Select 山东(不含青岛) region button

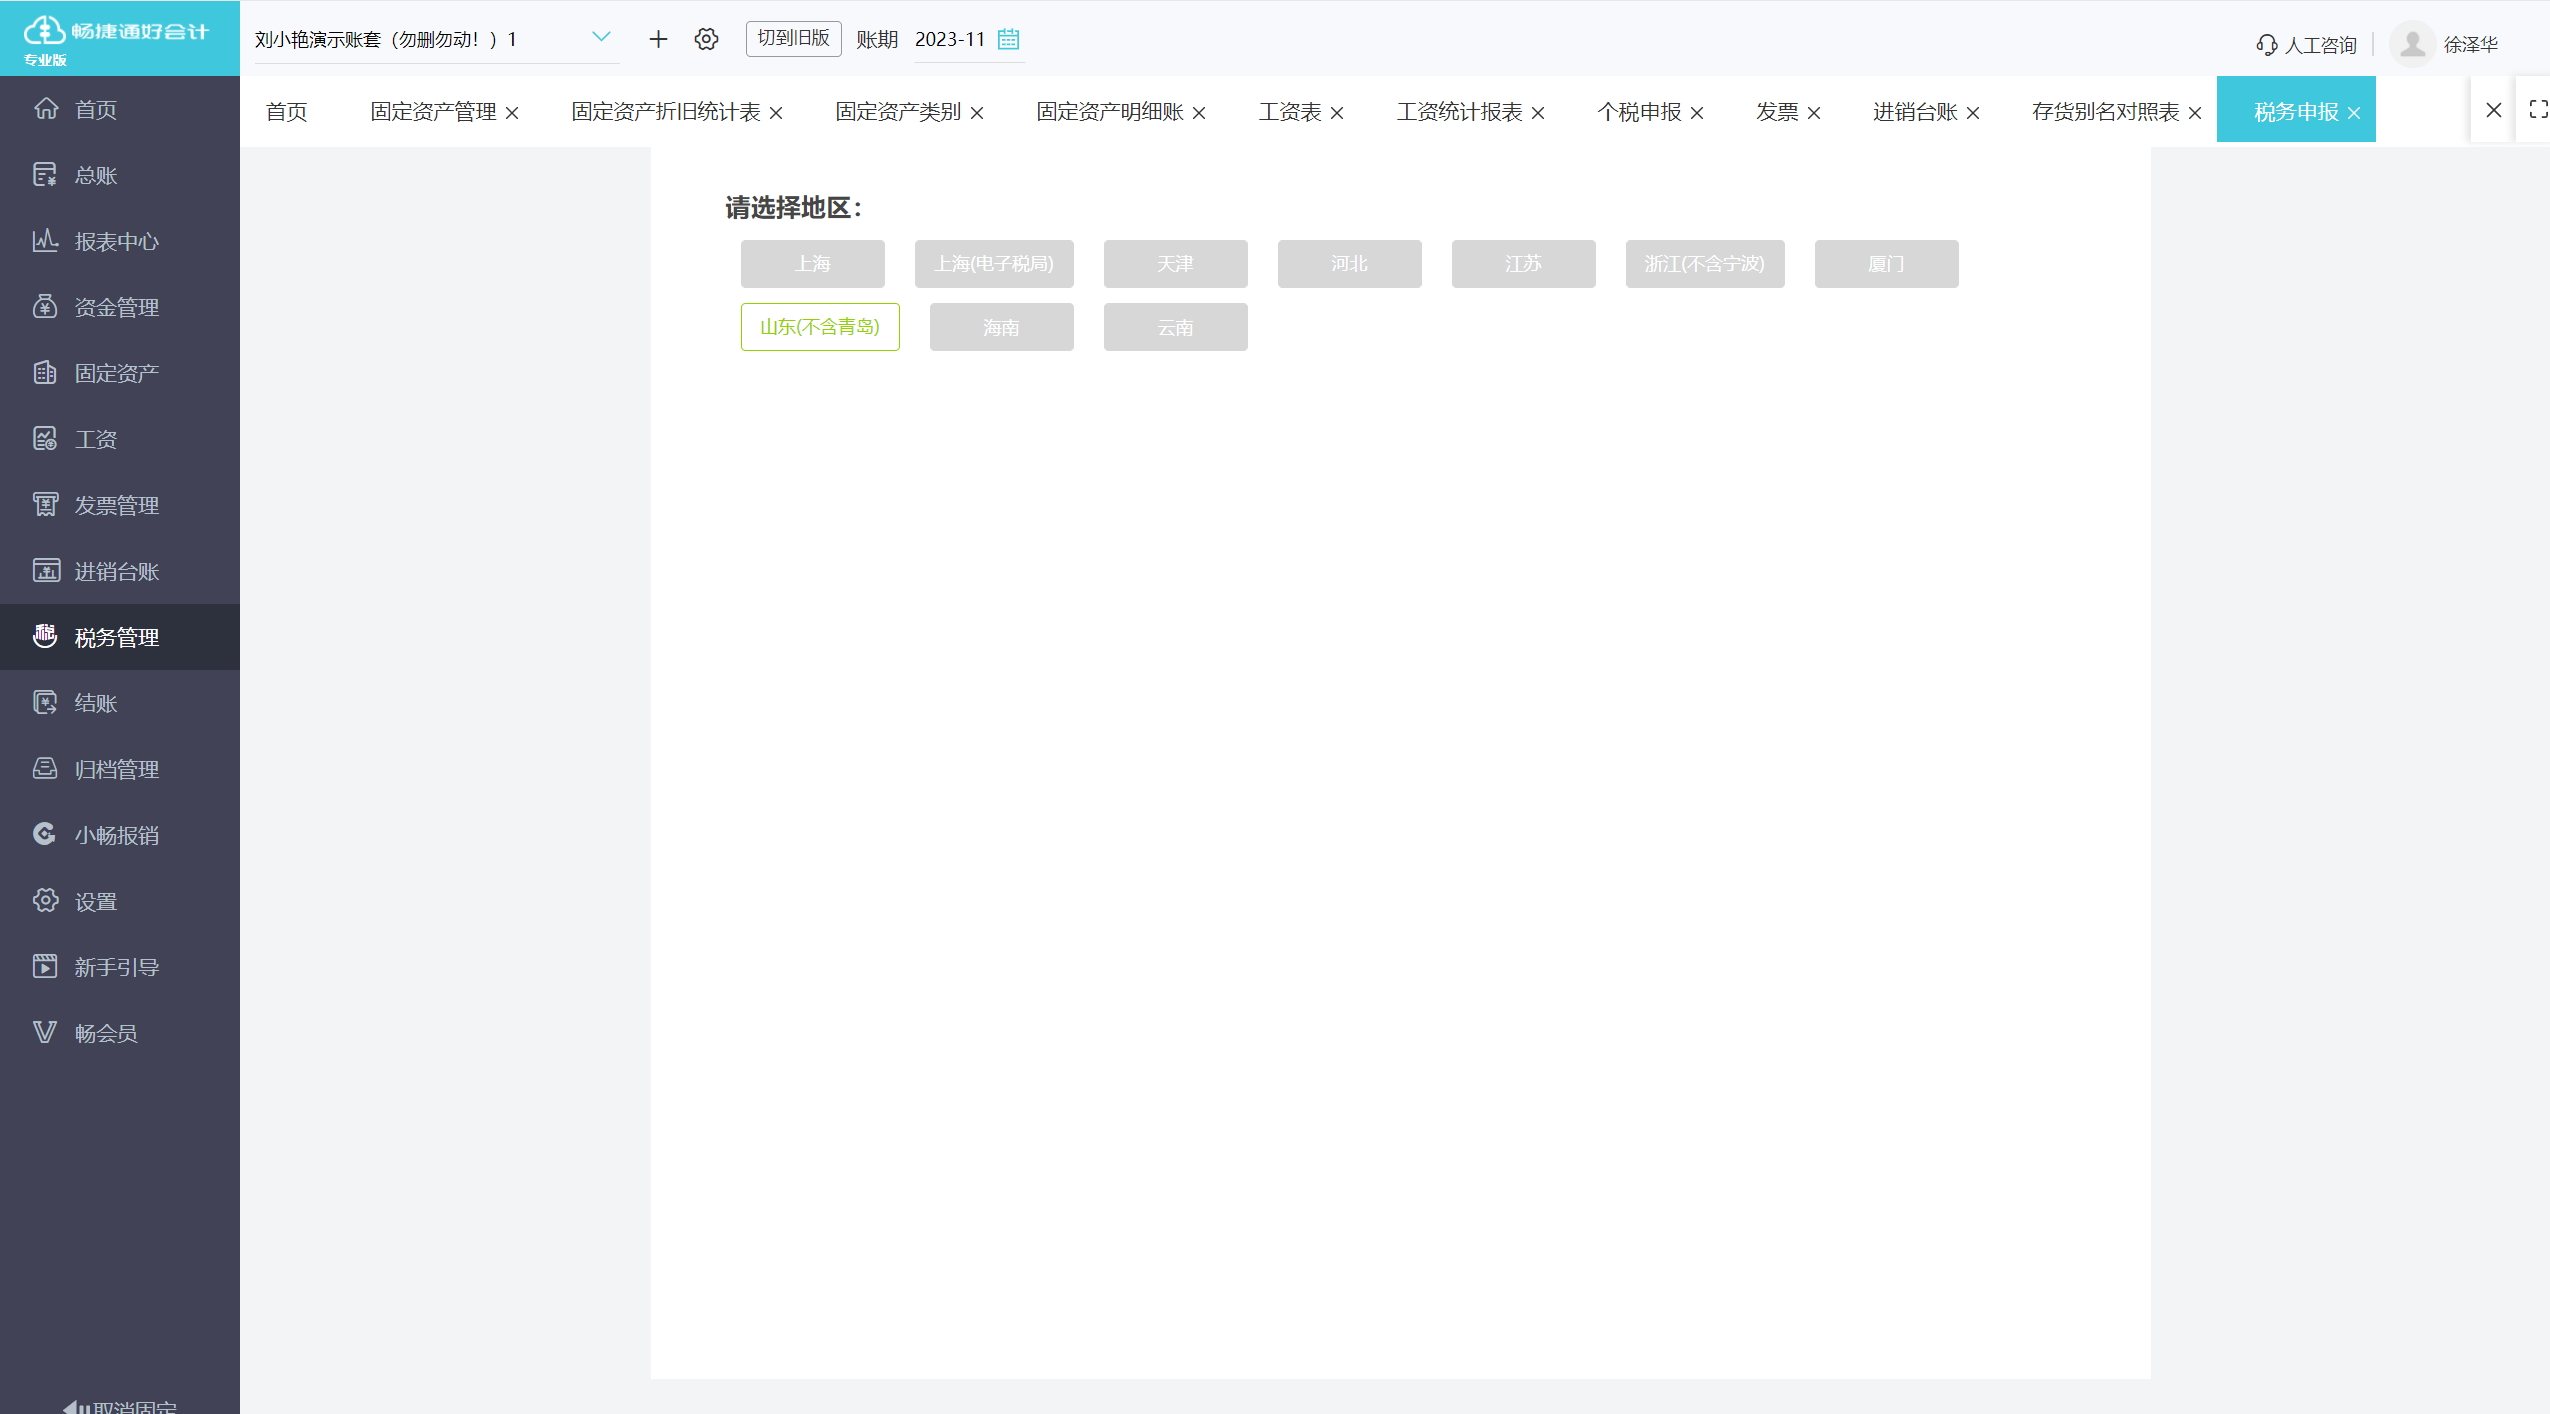pyautogui.click(x=816, y=327)
